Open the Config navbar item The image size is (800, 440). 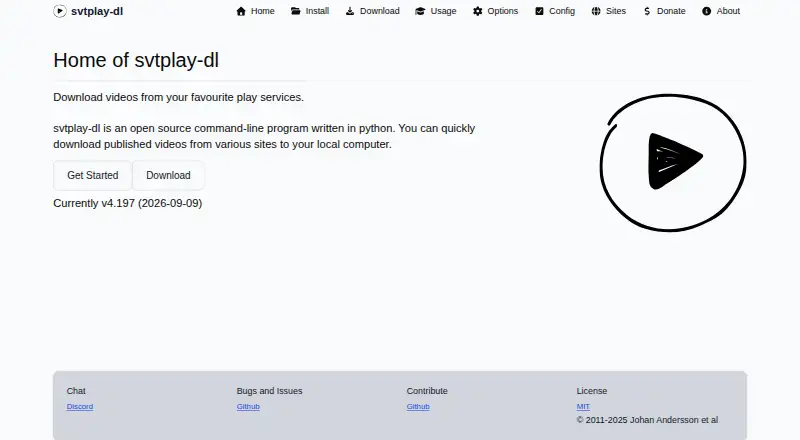coord(555,11)
